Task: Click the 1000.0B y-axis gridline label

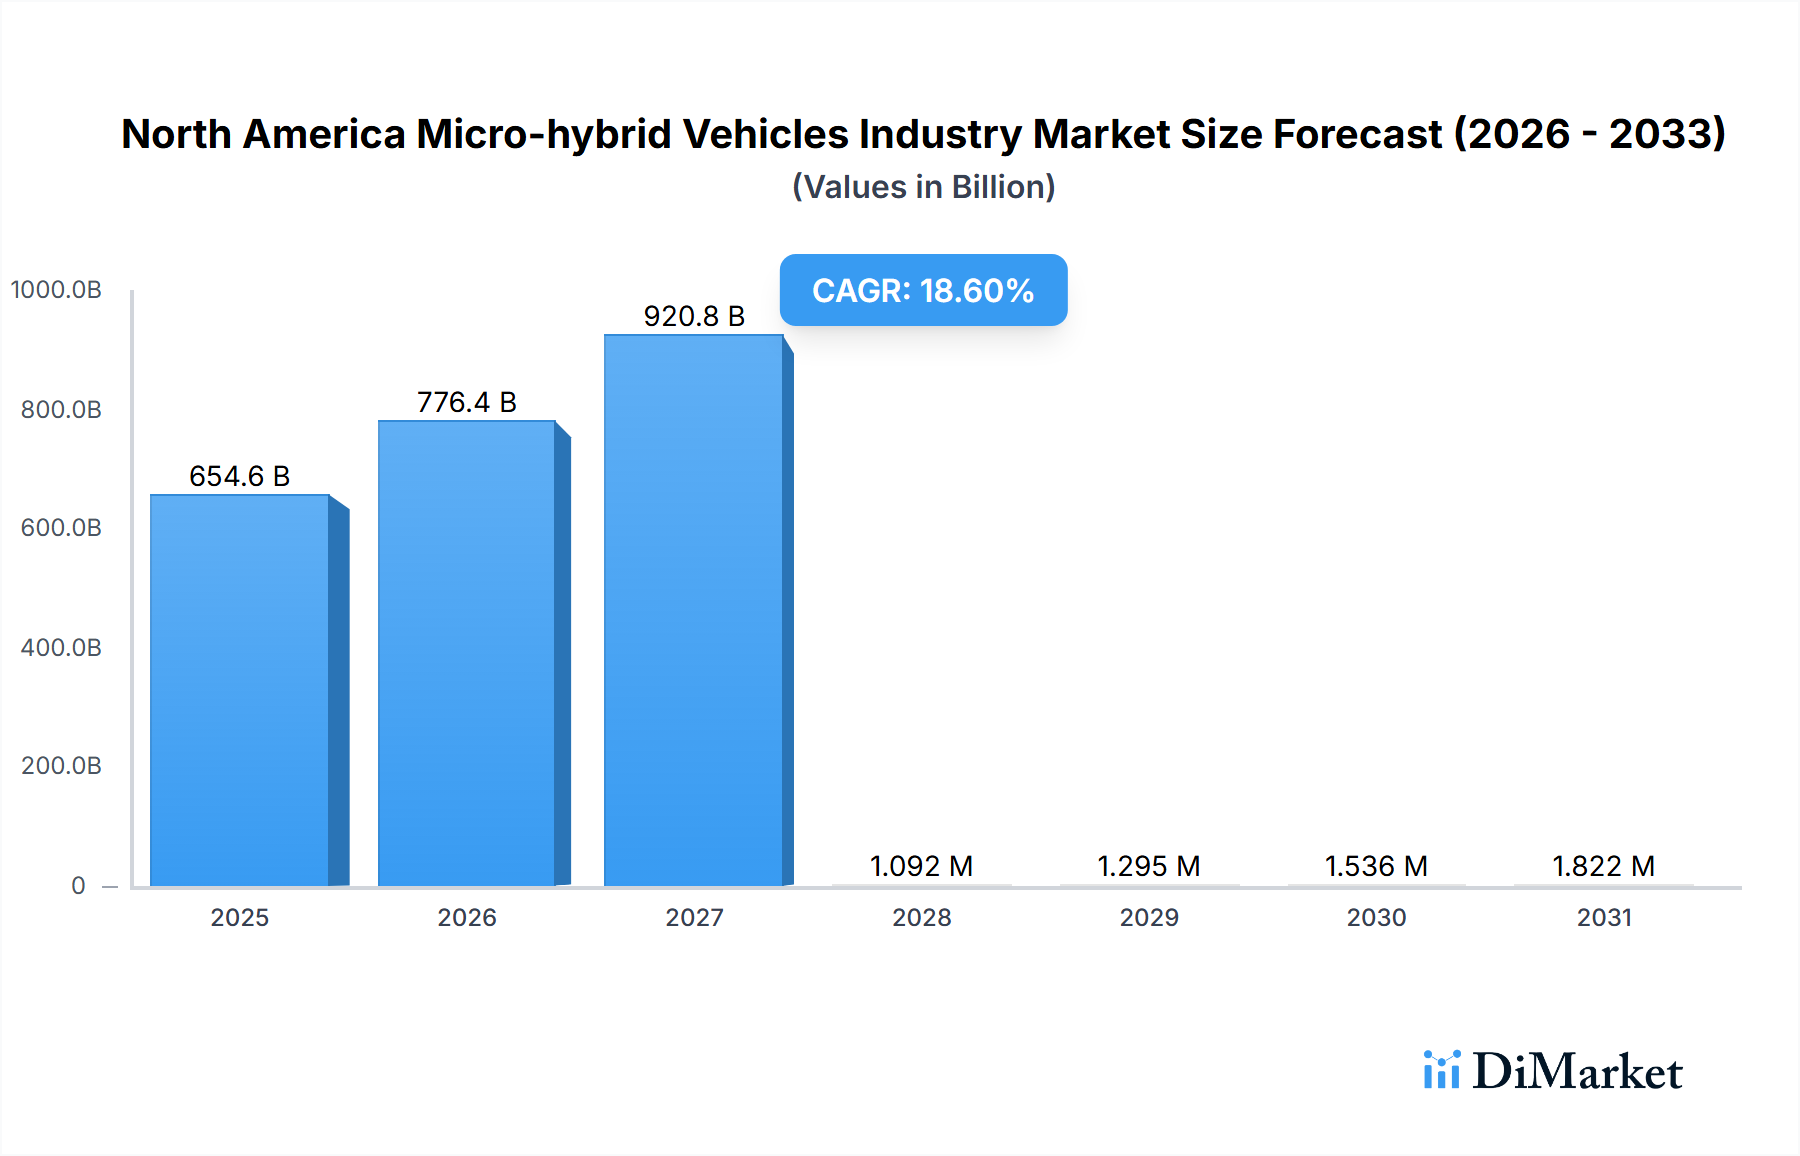Action: [x=55, y=288]
